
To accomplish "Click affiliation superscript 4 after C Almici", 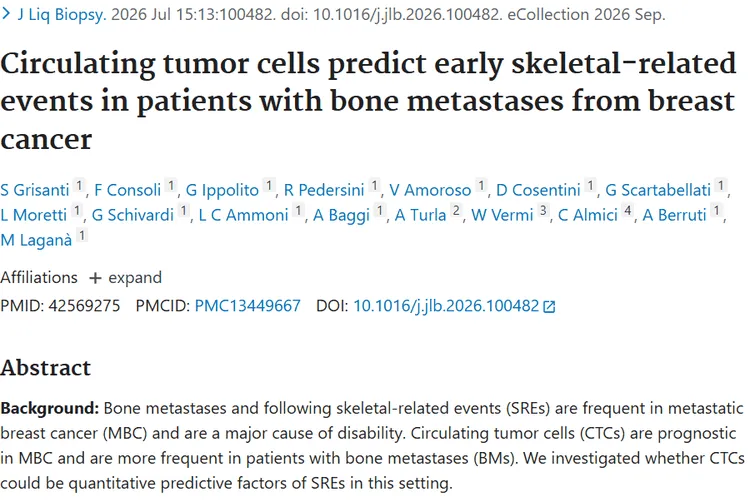I will (x=628, y=211).
